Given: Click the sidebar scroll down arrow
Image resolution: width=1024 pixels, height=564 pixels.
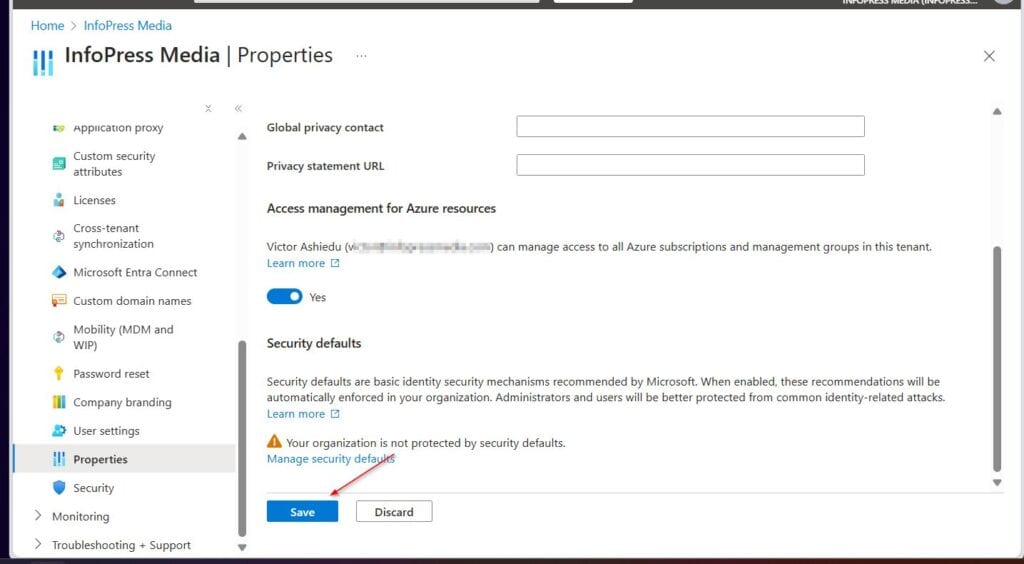Looking at the screenshot, I should pos(242,548).
